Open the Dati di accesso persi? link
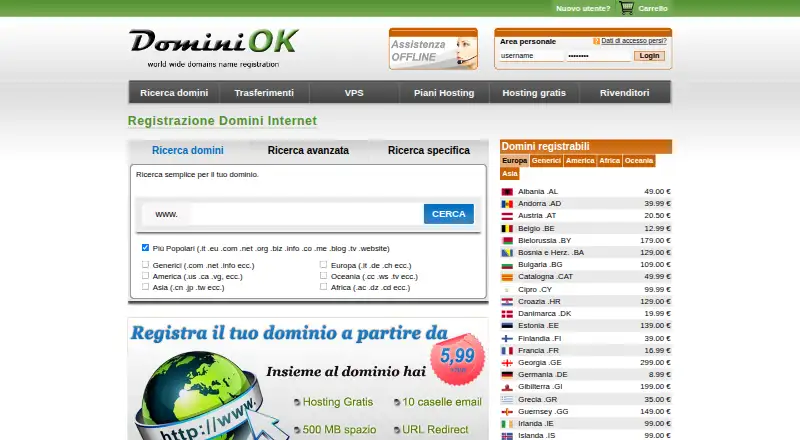The height and width of the screenshot is (440, 800). tap(634, 41)
